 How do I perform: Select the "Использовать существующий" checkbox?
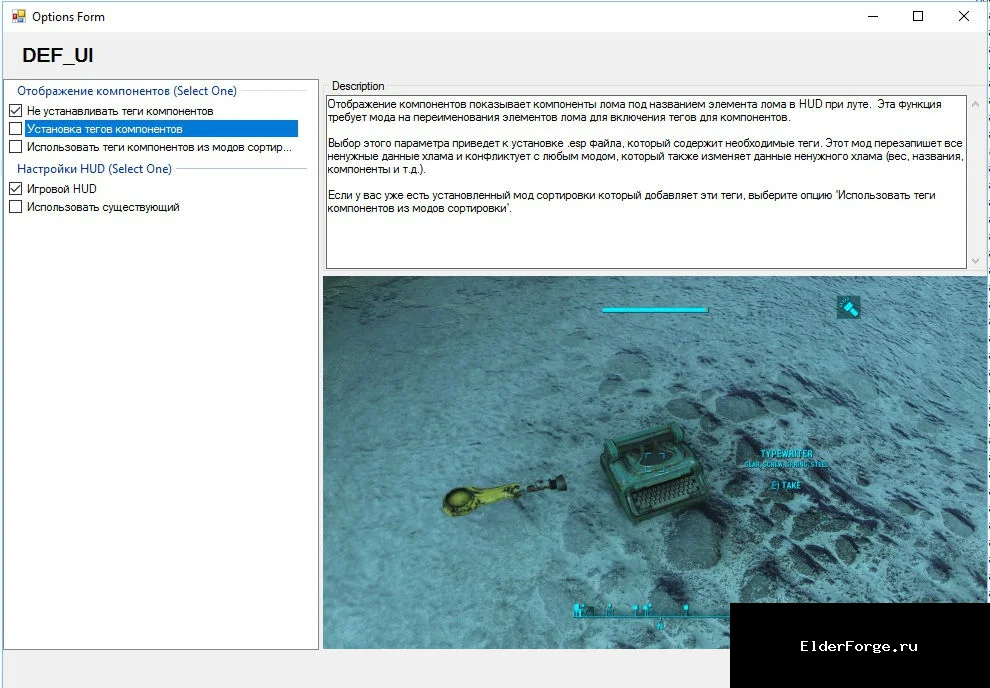(x=15, y=207)
